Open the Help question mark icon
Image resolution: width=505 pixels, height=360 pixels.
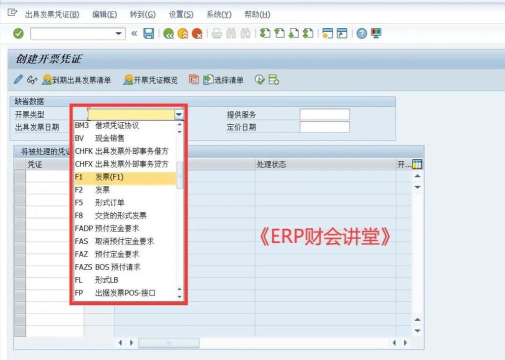(362, 33)
